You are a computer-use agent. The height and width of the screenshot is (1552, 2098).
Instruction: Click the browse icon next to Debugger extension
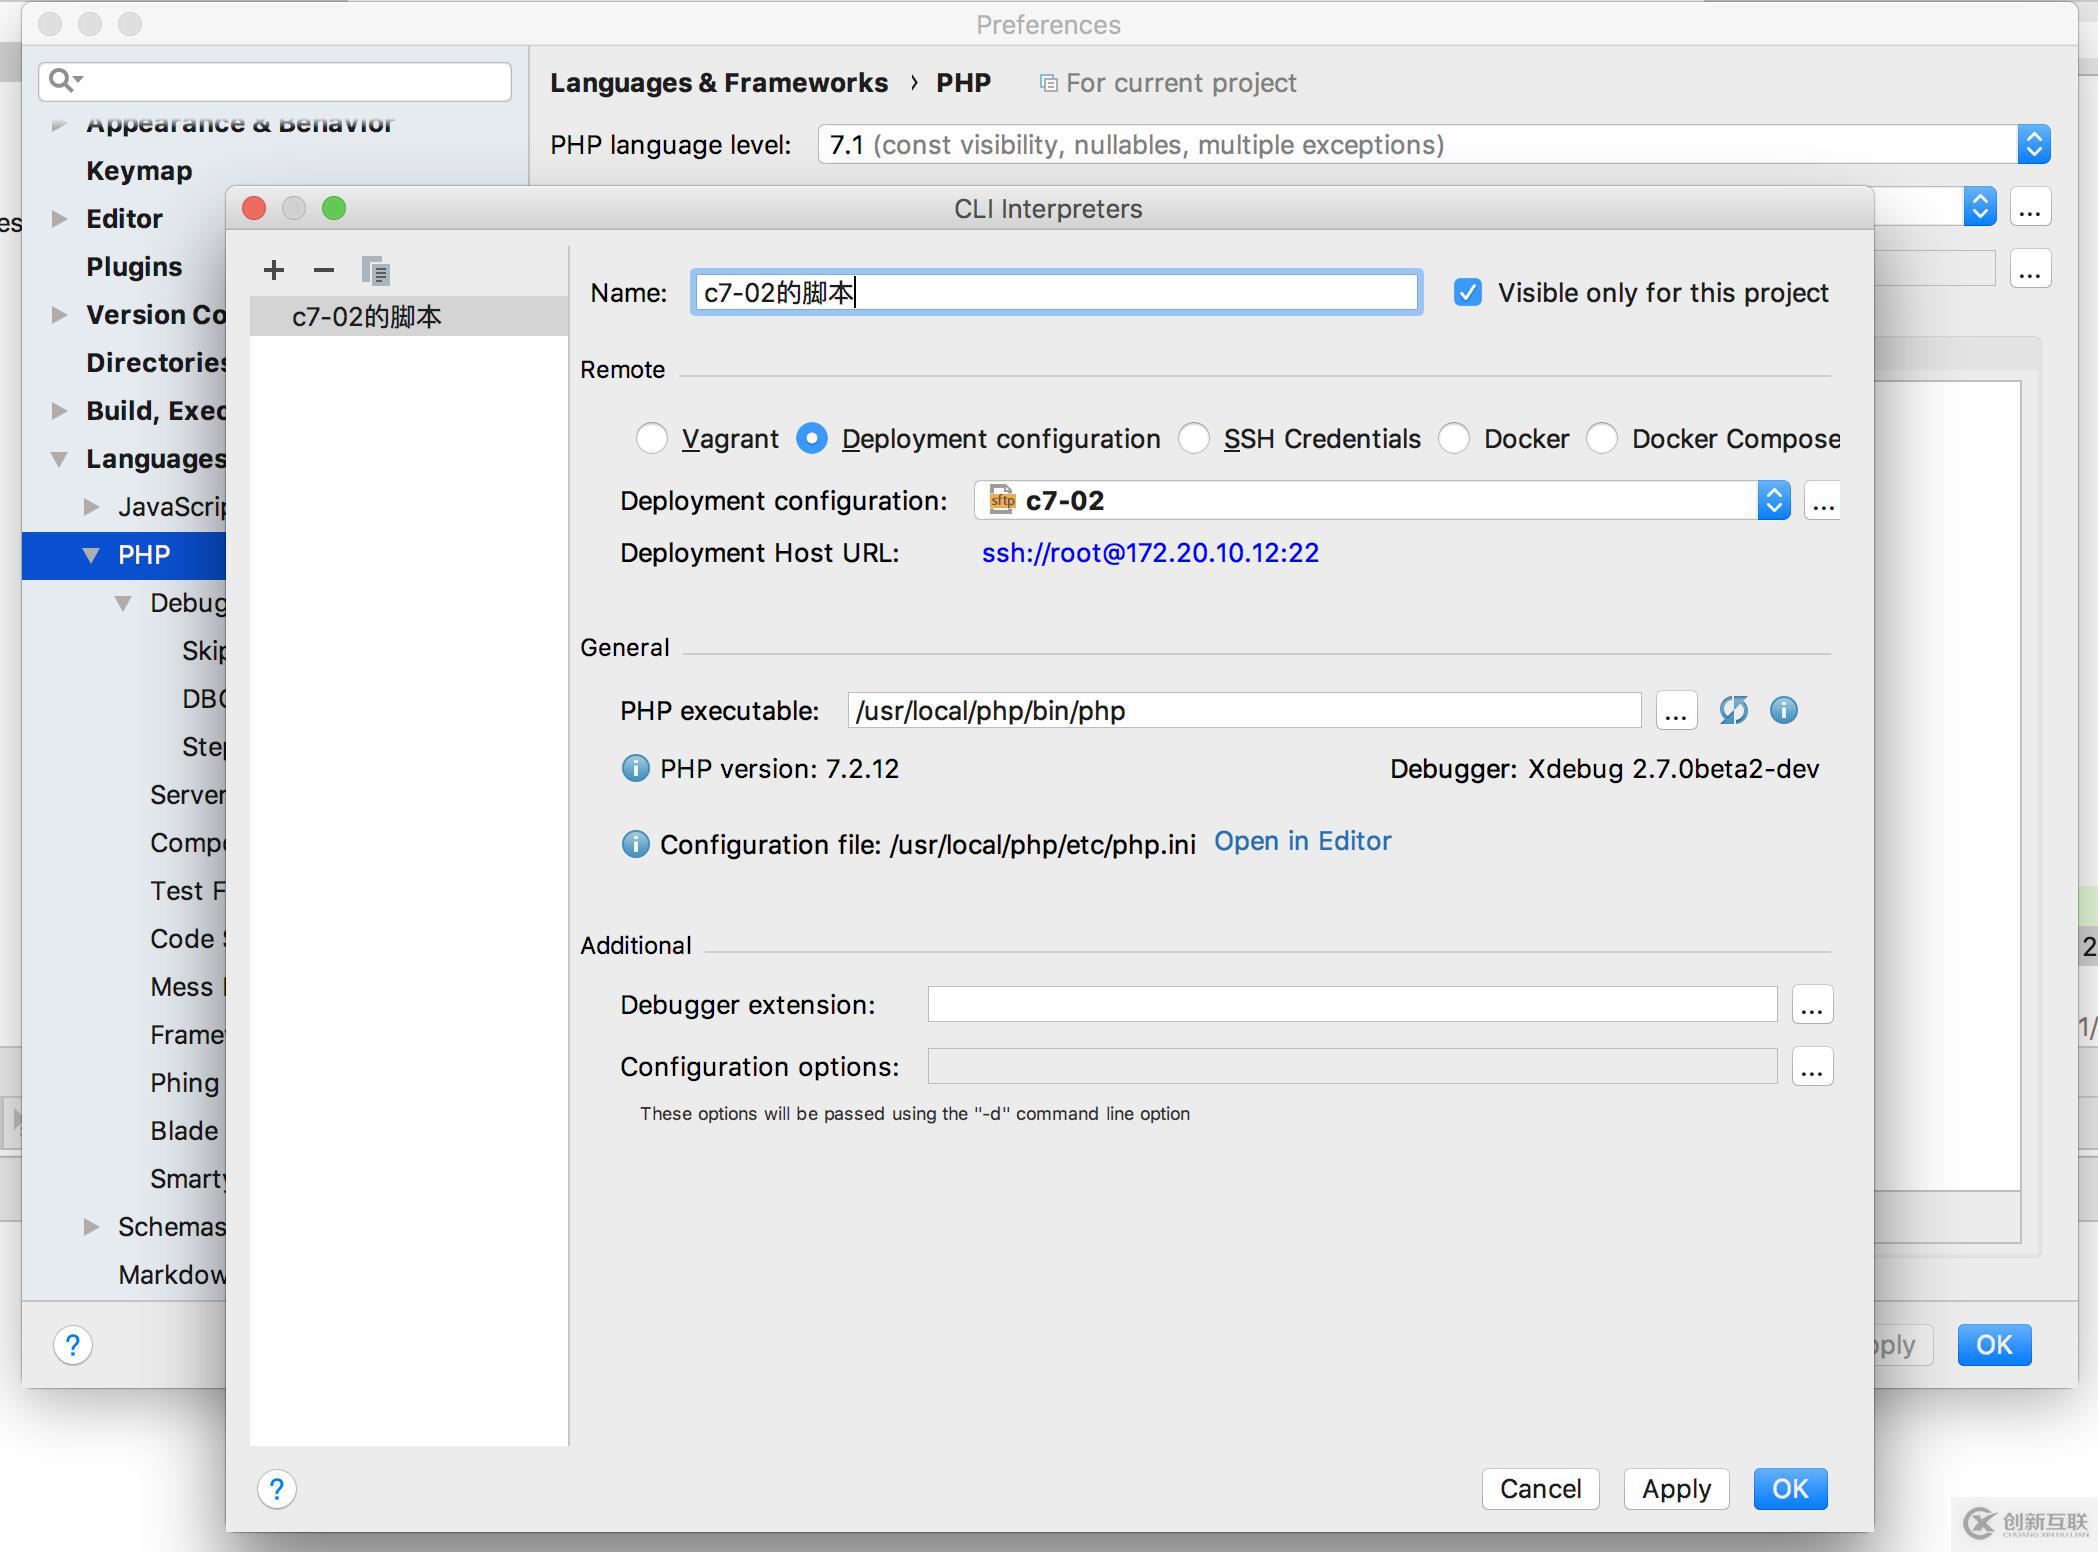click(x=1811, y=1004)
